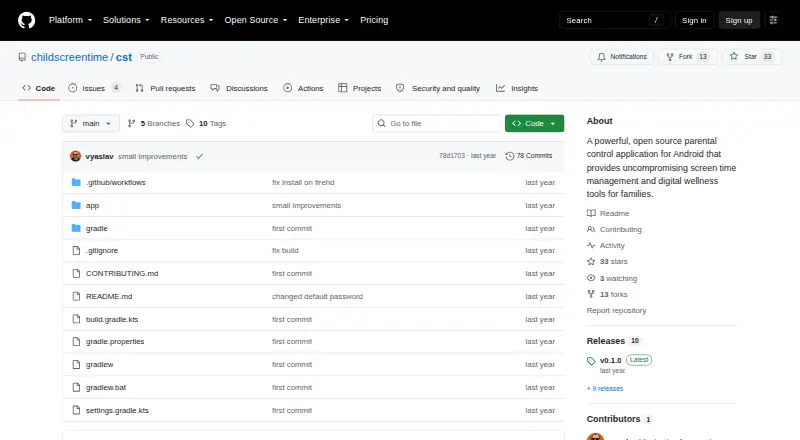View the 5 Branches list
800x440 pixels.
click(154, 124)
